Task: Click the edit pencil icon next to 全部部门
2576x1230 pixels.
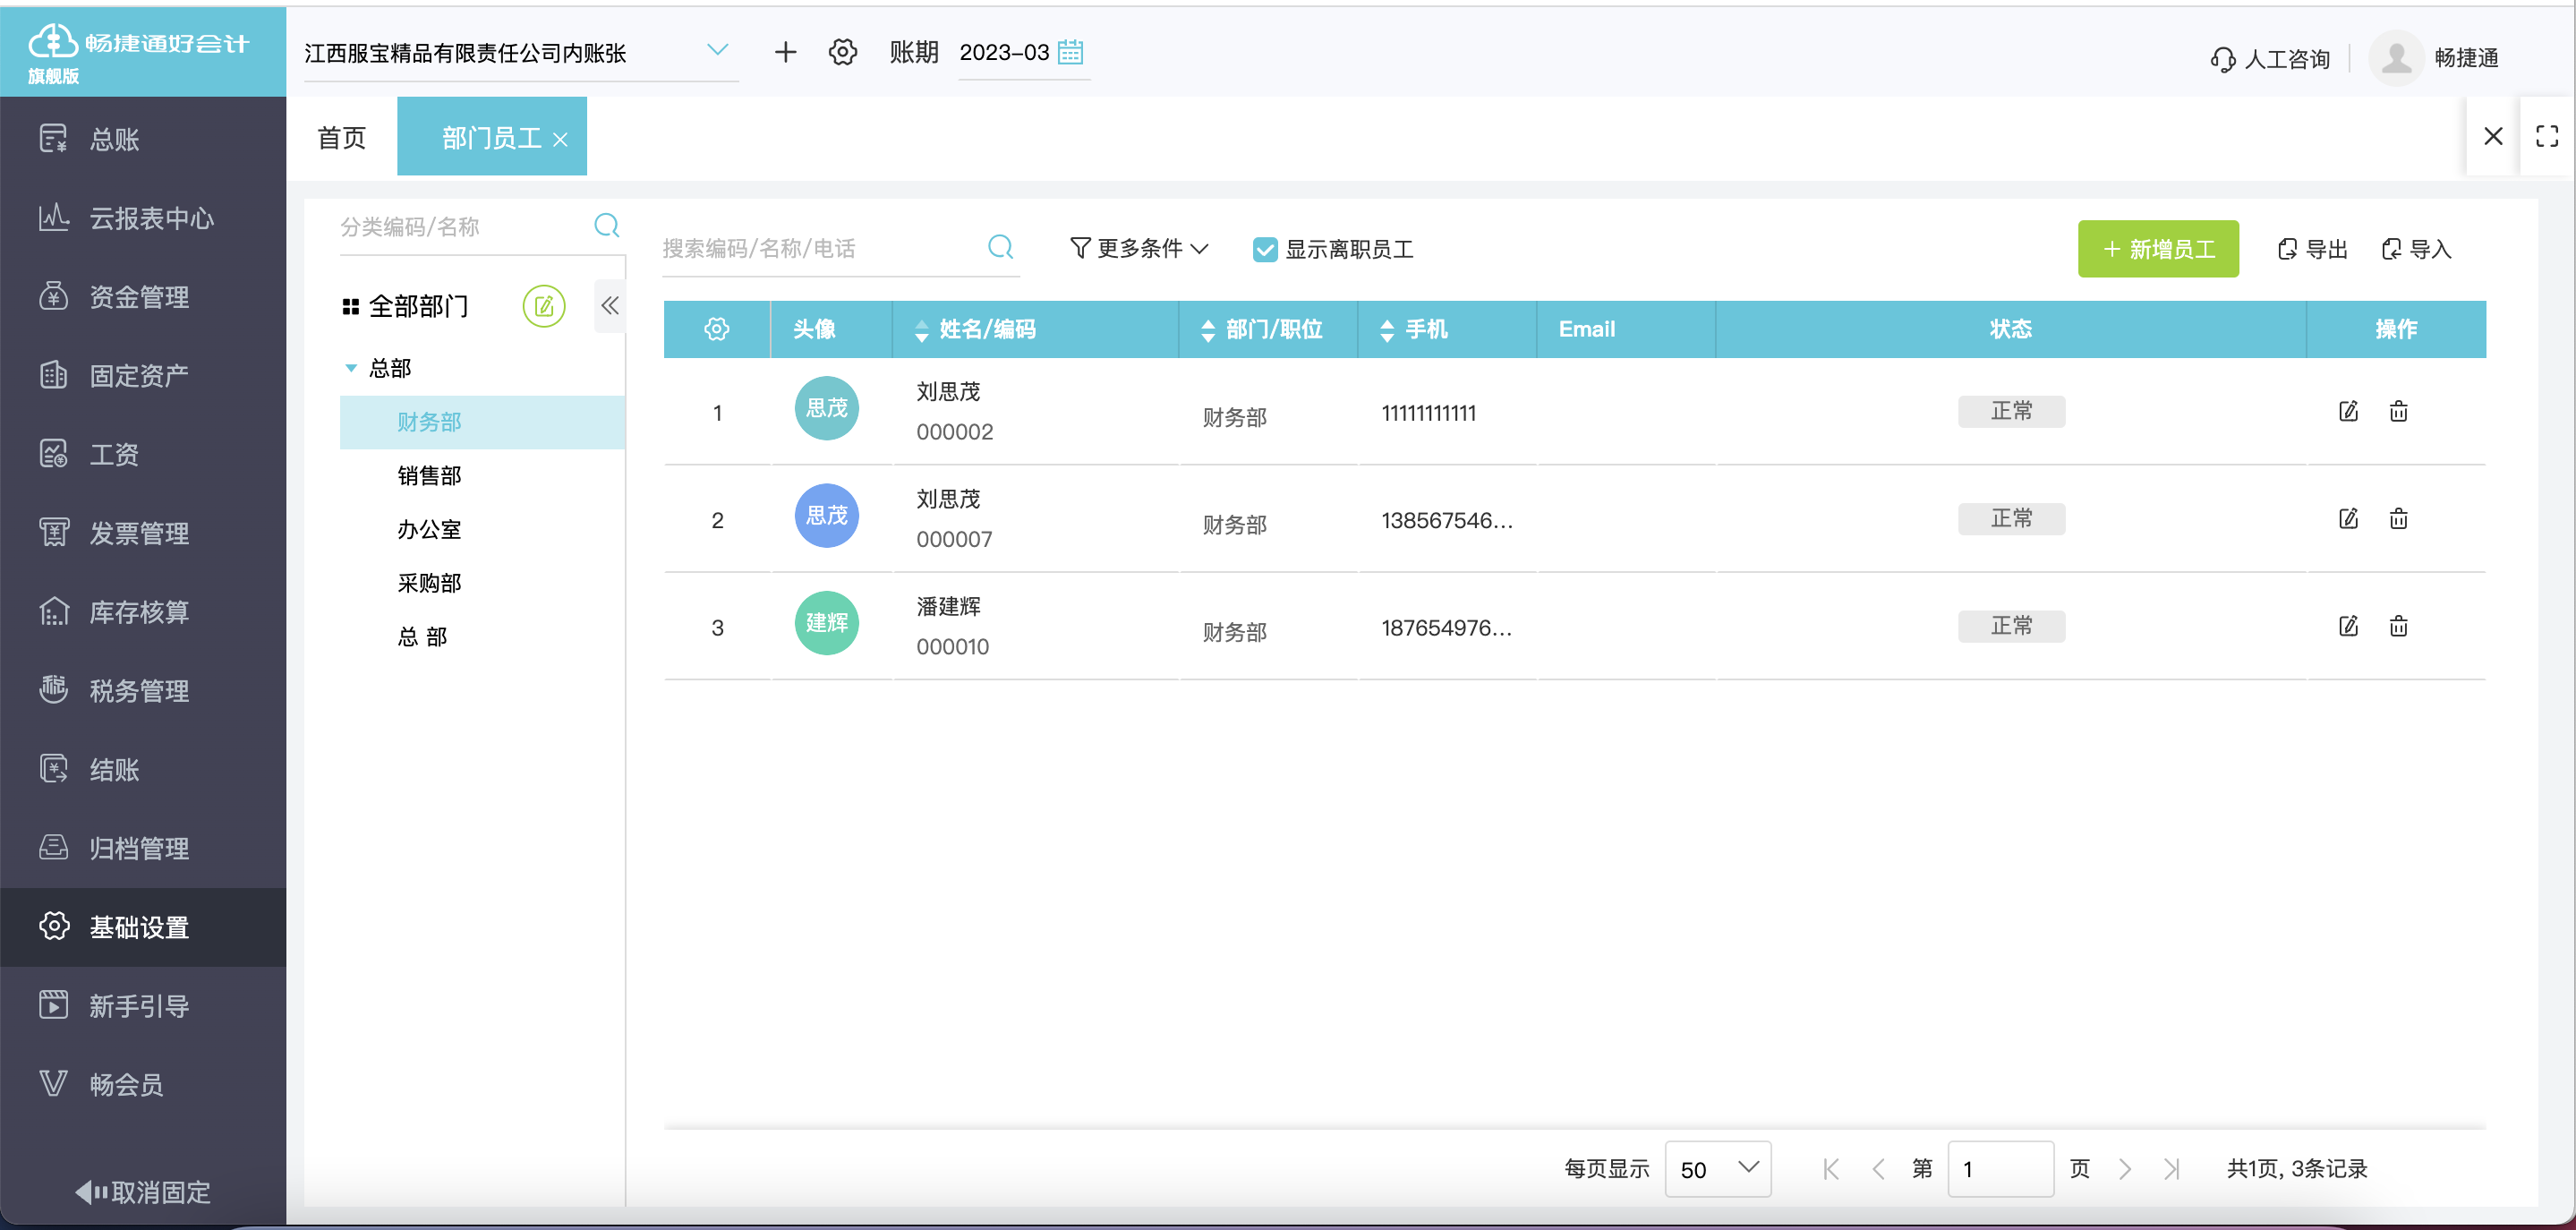Action: point(544,307)
